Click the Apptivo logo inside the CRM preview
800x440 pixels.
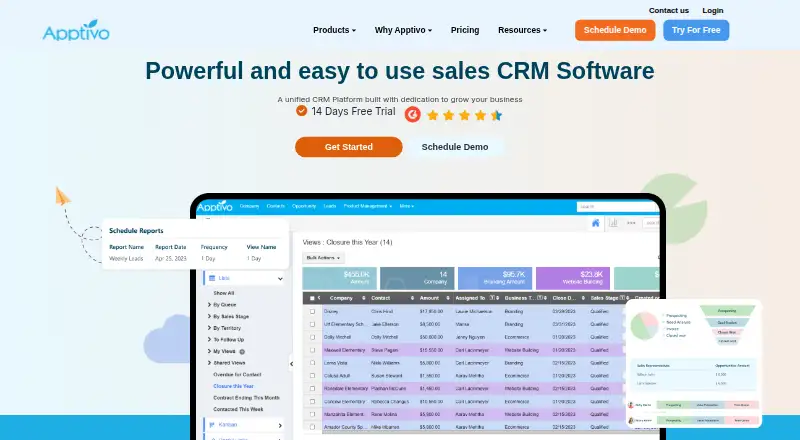coord(215,206)
